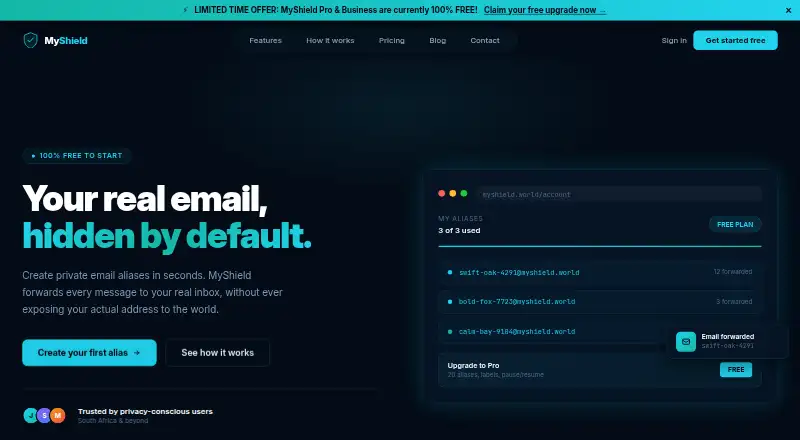Go to How it works in navigation
This screenshot has width=800, height=440.
(x=330, y=40)
